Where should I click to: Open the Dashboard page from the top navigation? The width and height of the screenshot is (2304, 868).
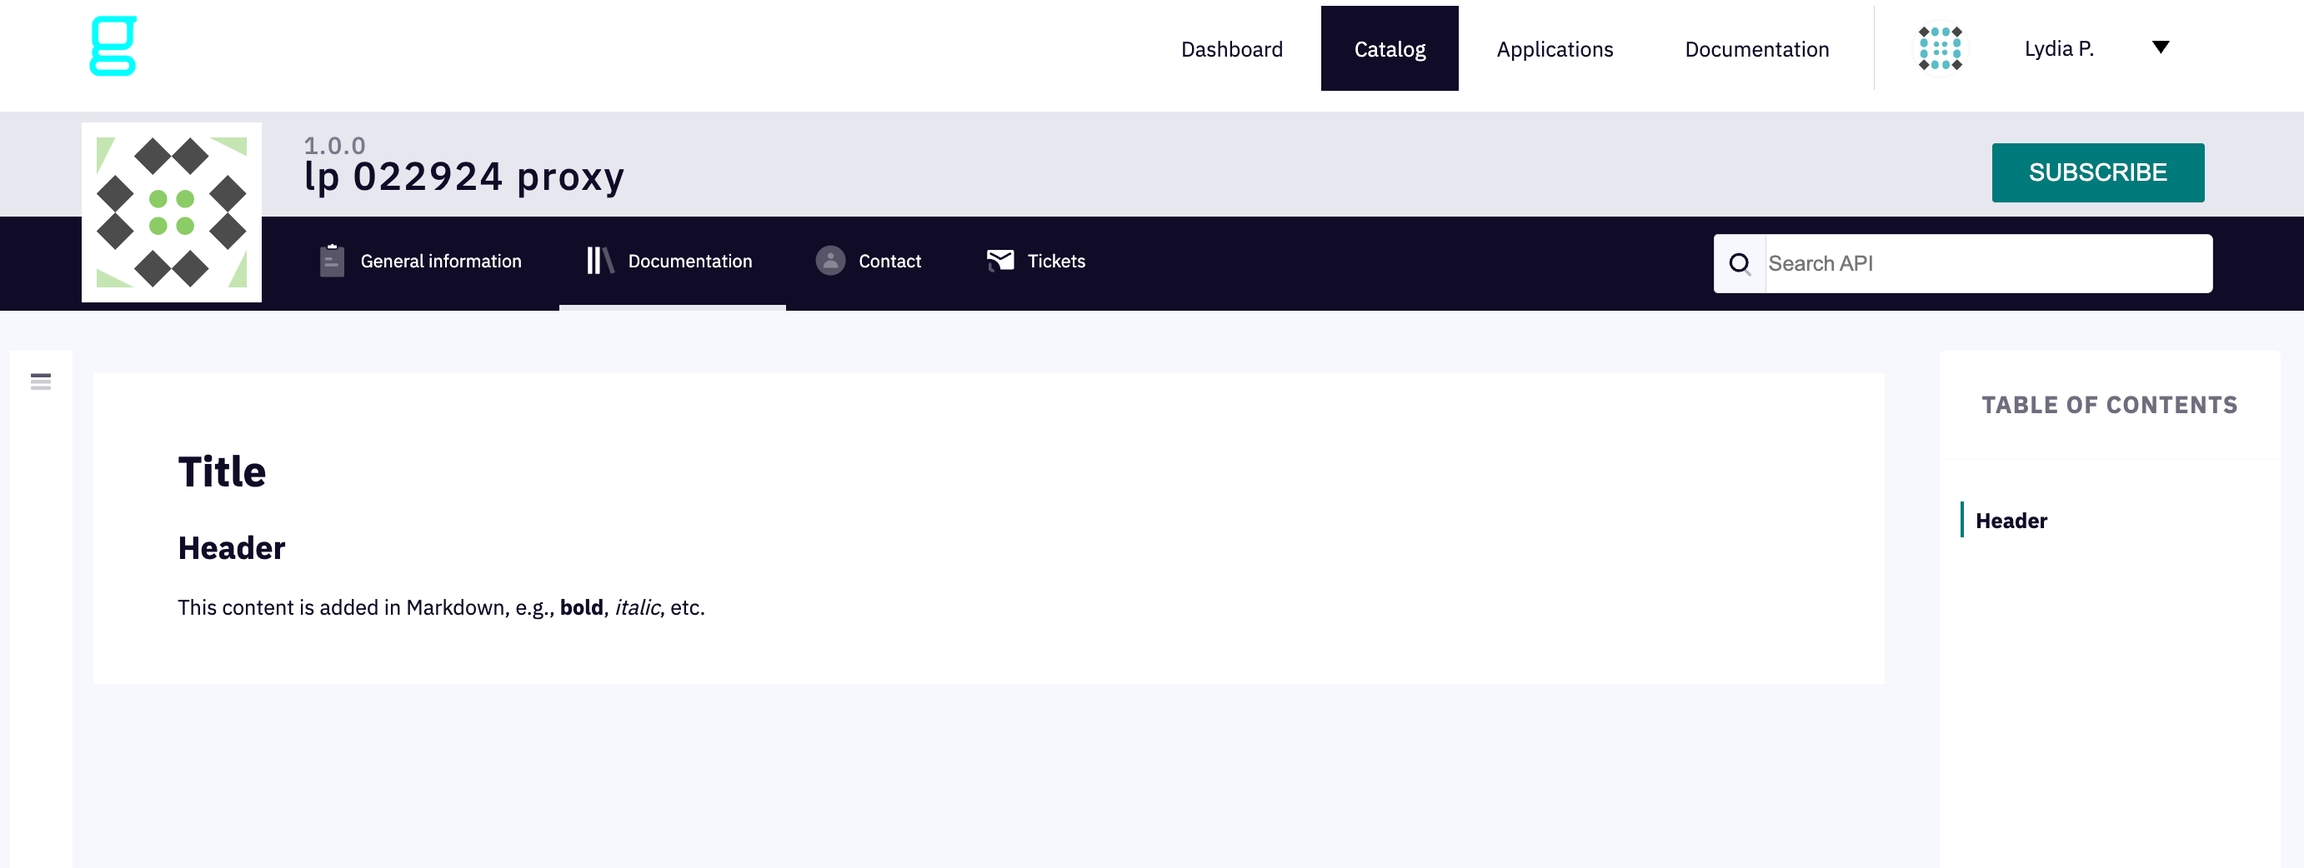1231,49
